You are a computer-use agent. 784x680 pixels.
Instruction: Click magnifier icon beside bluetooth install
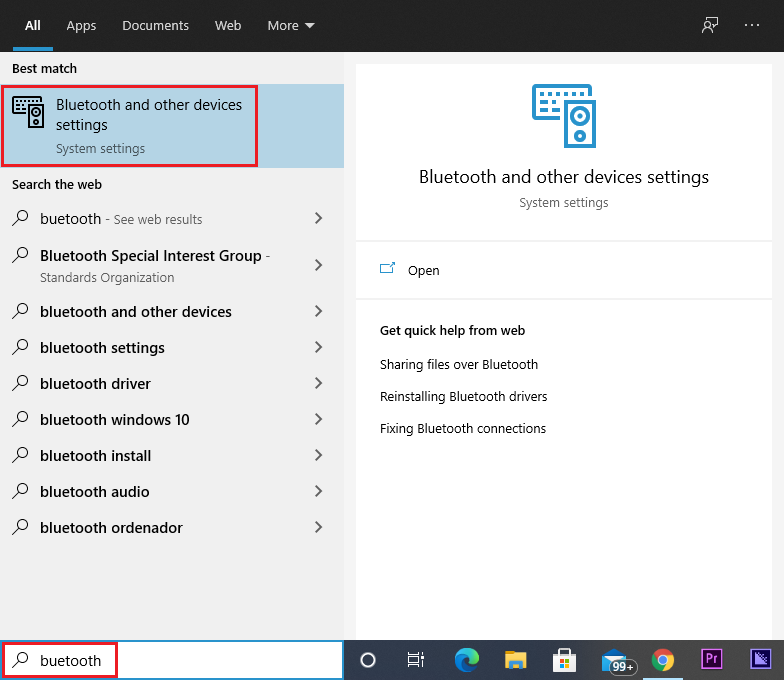(20, 455)
